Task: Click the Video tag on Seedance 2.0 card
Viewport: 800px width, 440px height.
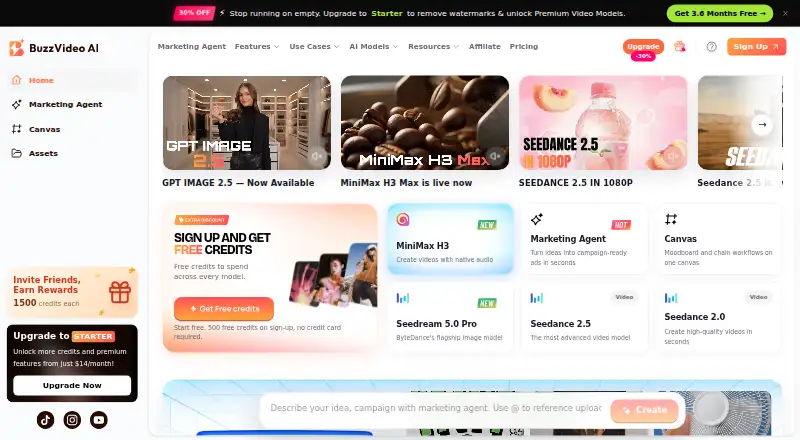Action: click(x=758, y=297)
